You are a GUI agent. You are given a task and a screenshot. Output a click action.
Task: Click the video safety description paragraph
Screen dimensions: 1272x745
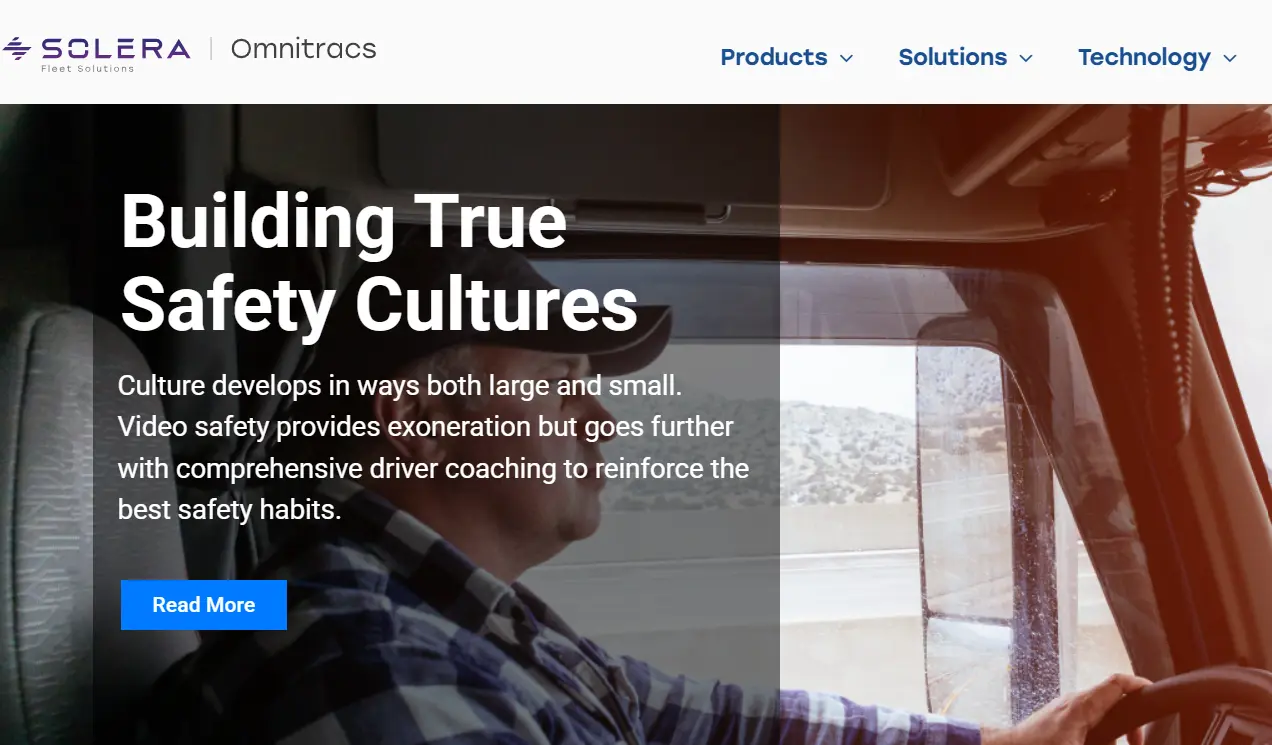(433, 448)
